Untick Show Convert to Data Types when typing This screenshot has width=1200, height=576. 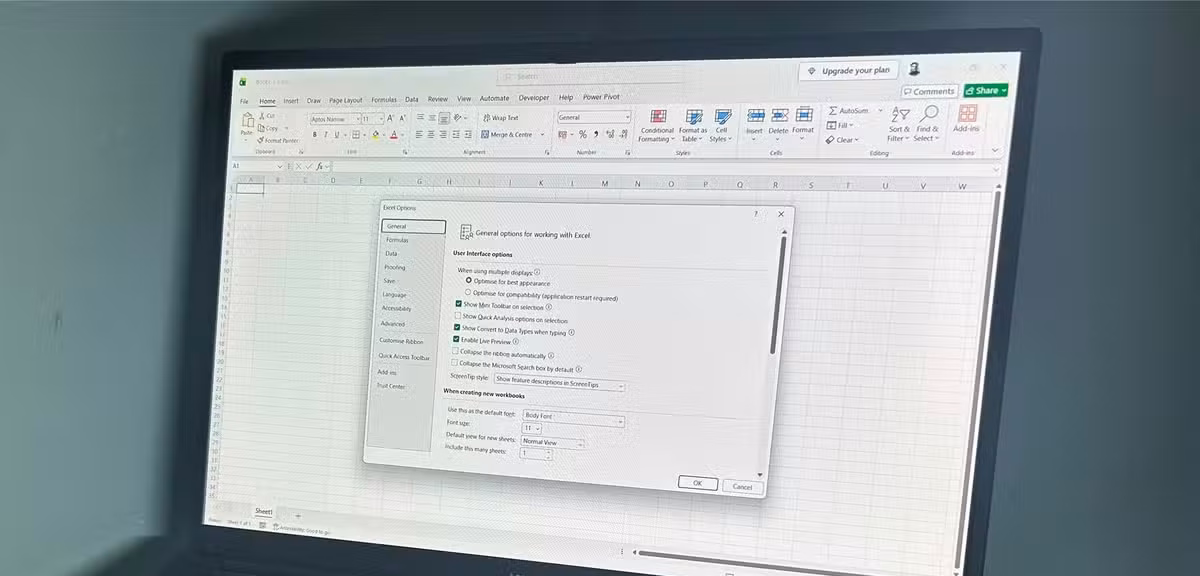(457, 328)
